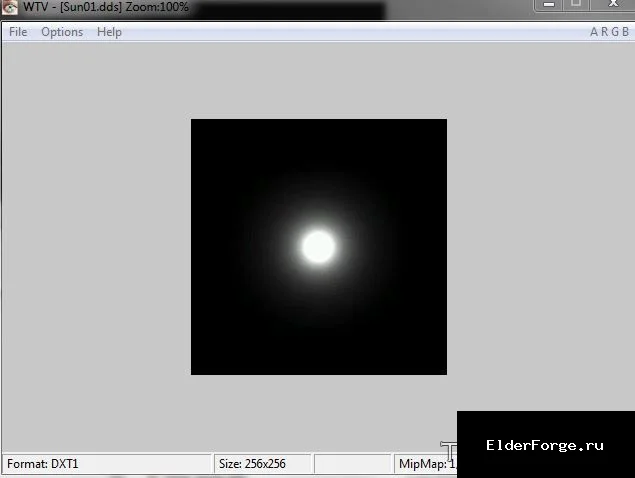Open the File menu
The image size is (635, 478).
tap(18, 32)
